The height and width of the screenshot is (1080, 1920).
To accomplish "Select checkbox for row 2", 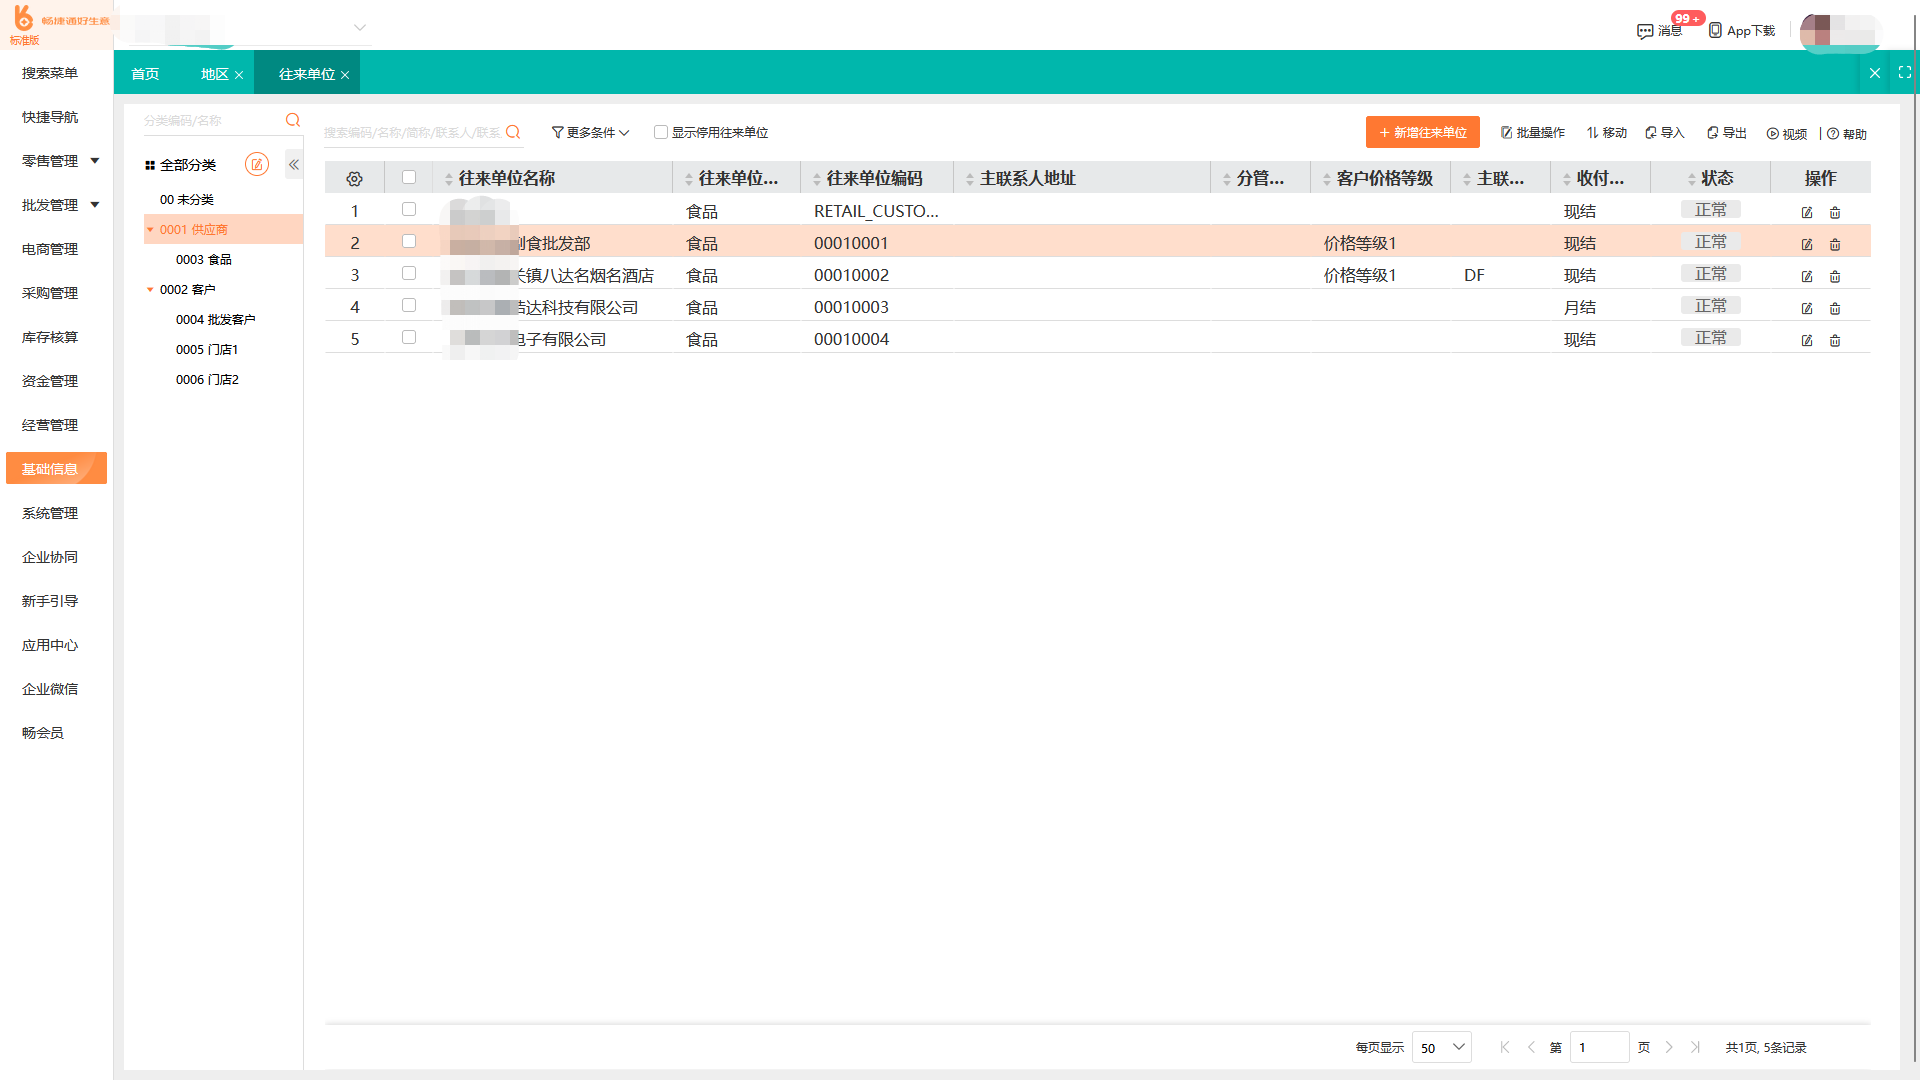I will [x=410, y=241].
